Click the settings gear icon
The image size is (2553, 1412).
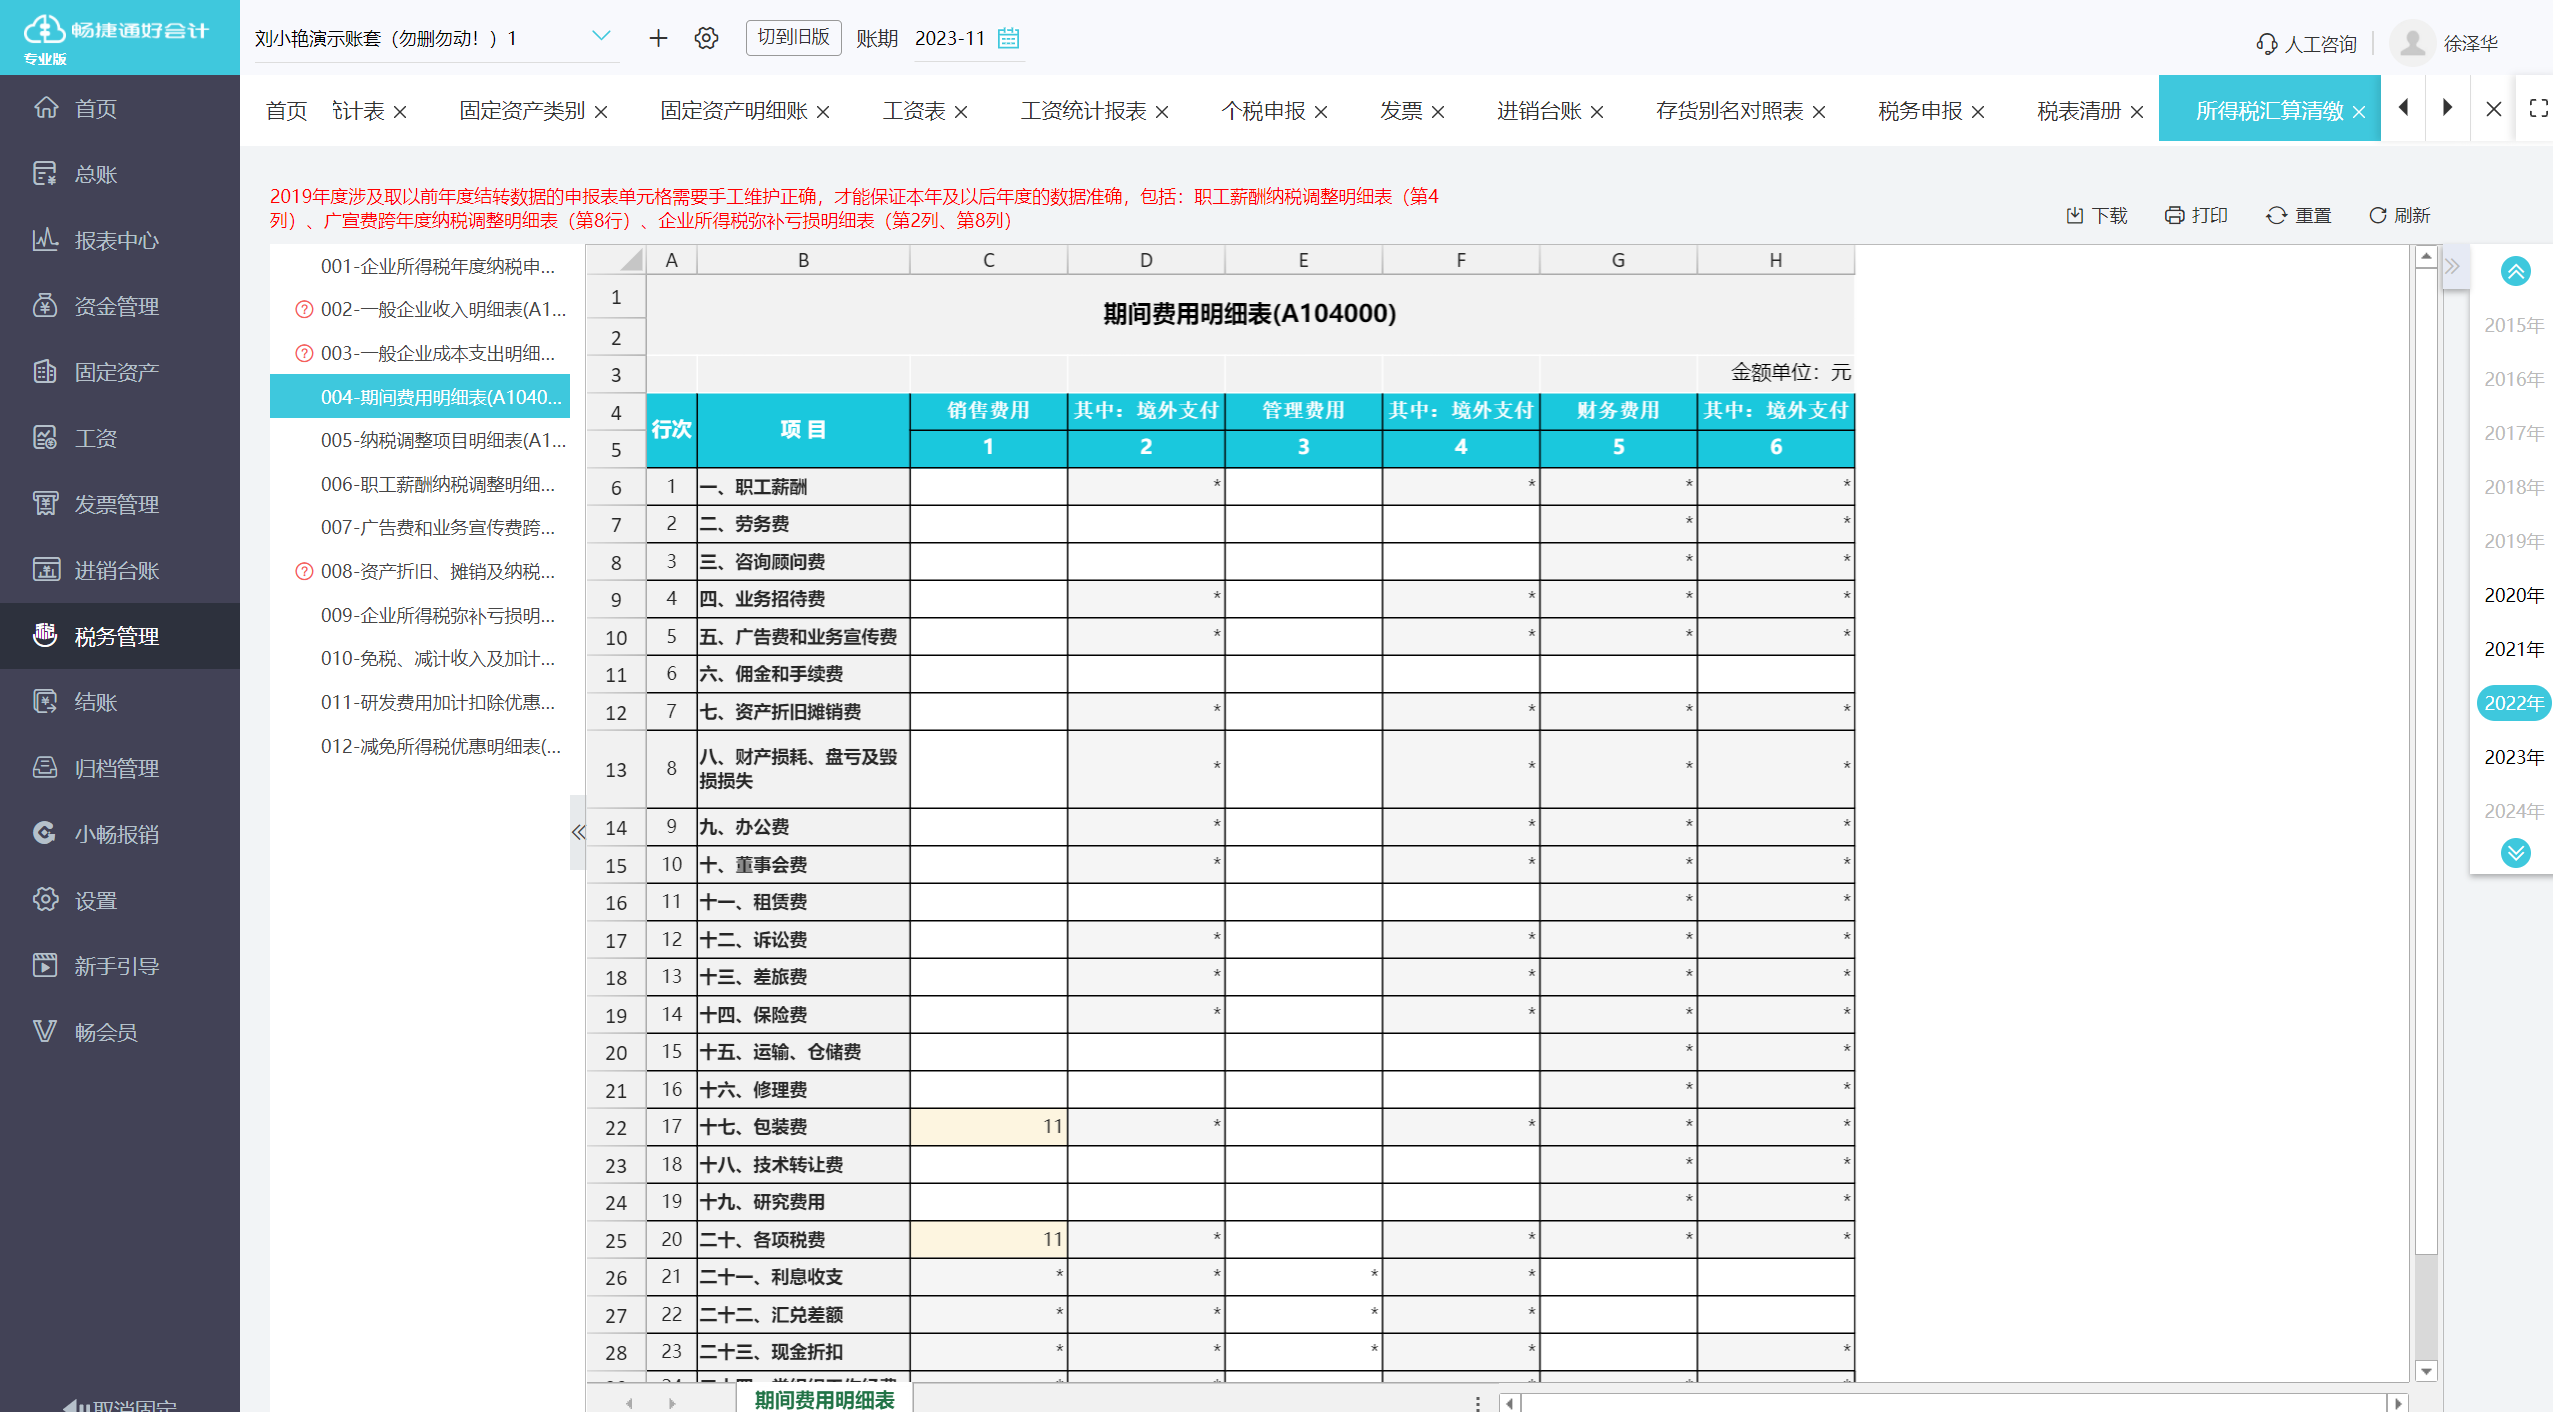(x=707, y=37)
